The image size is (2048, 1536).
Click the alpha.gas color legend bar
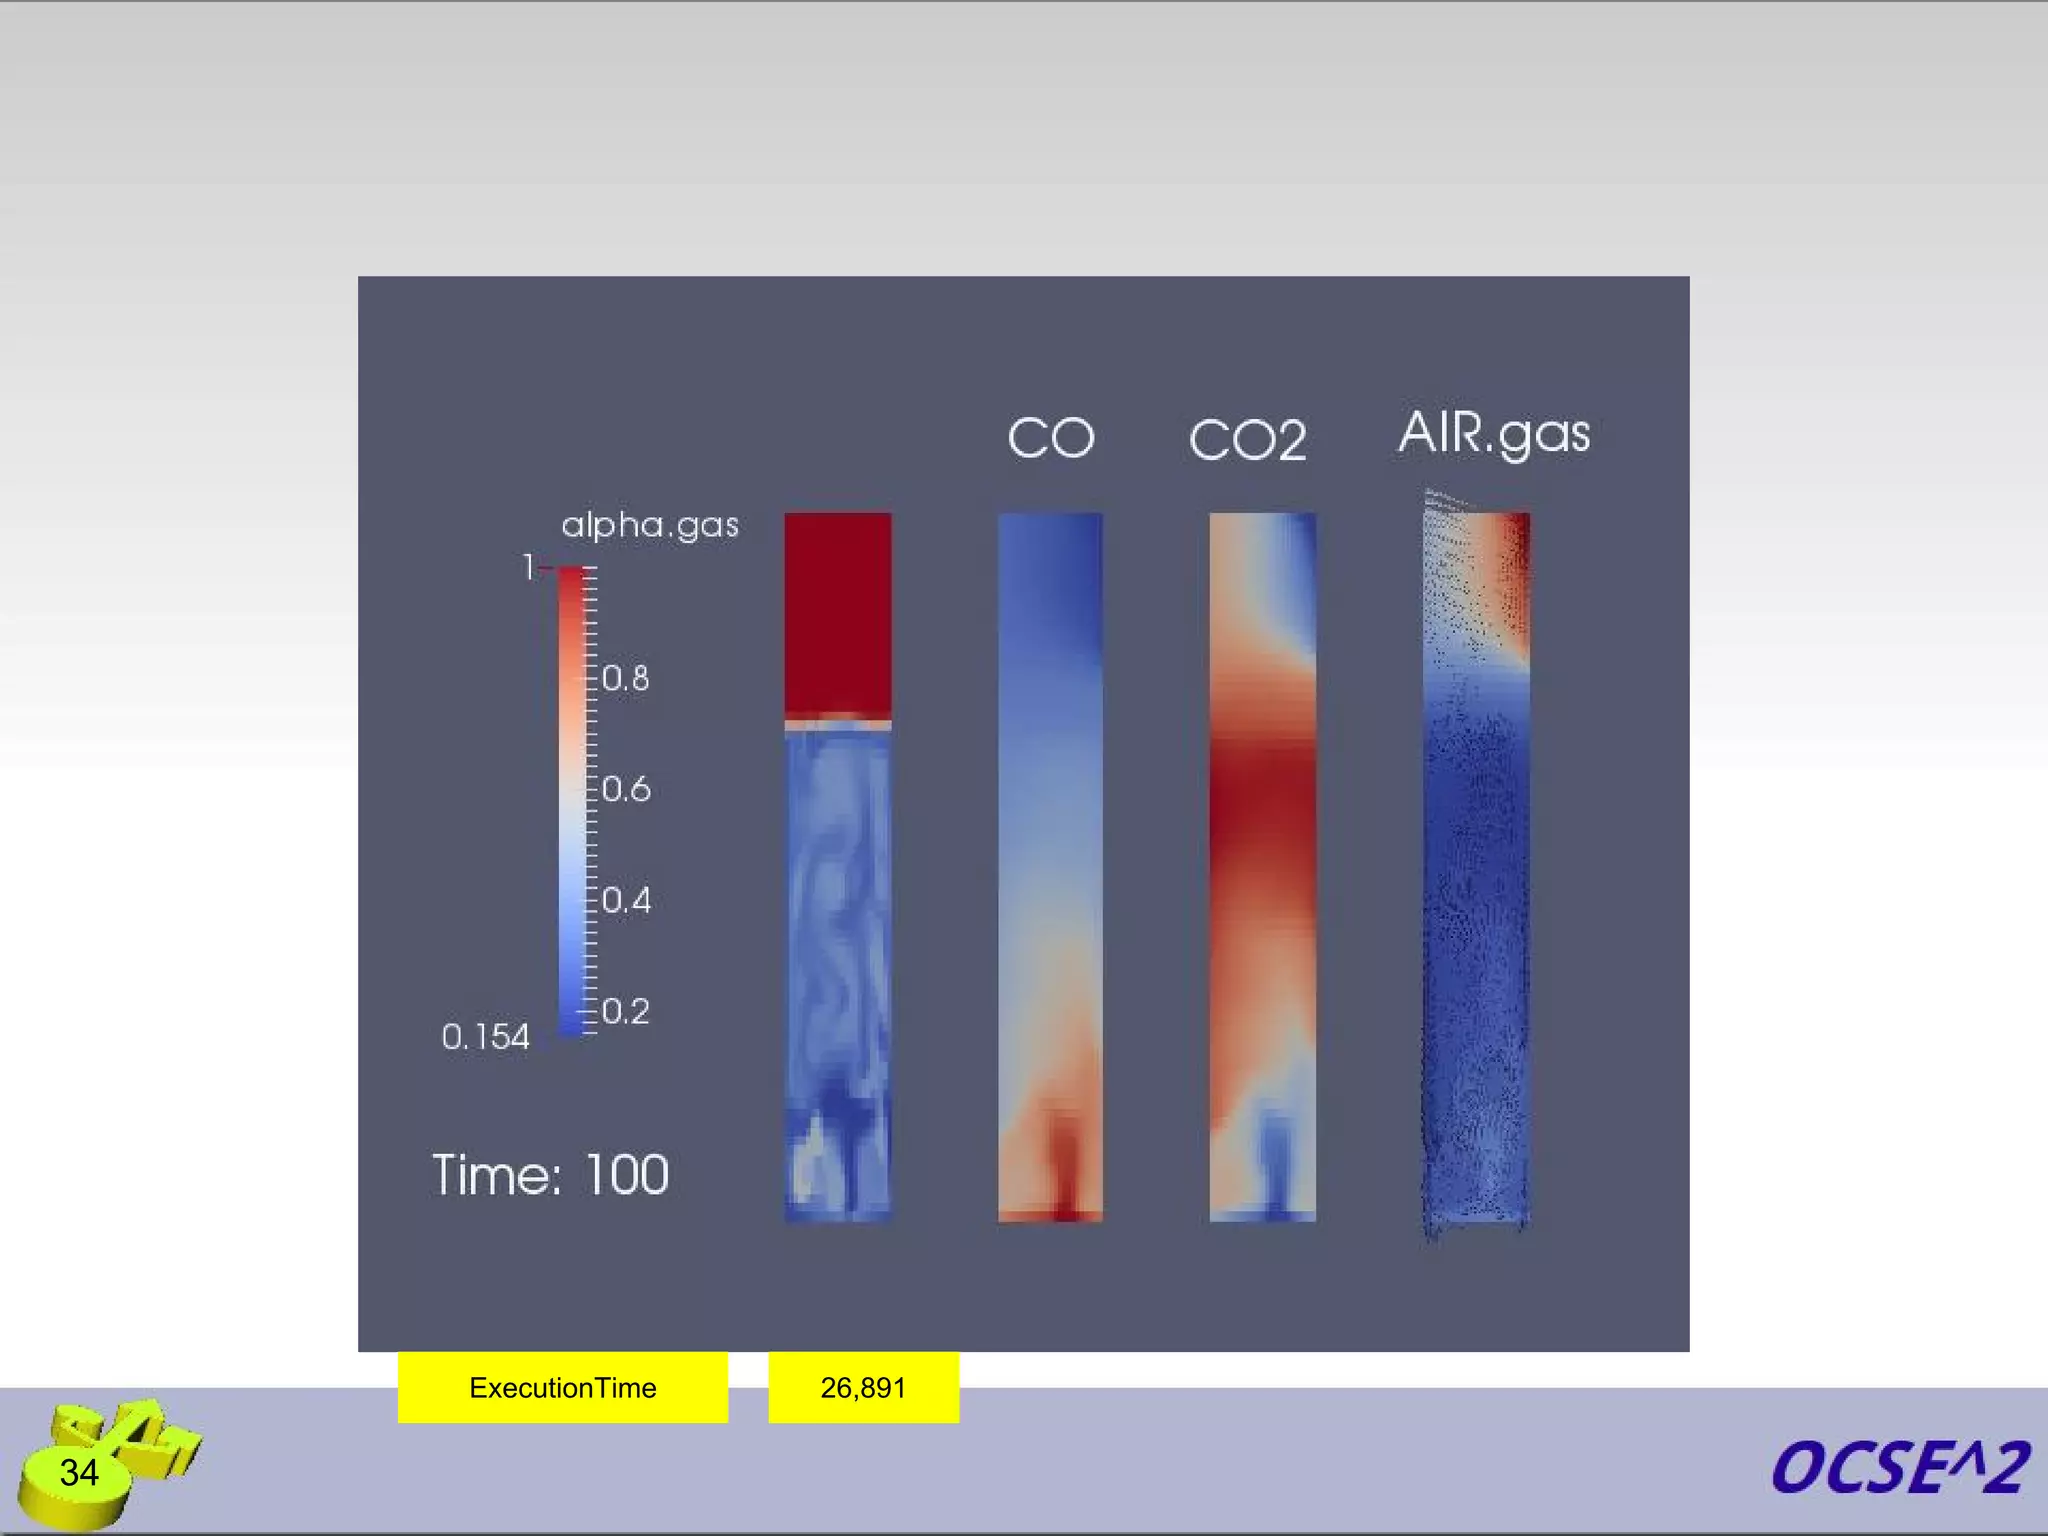coord(571,800)
